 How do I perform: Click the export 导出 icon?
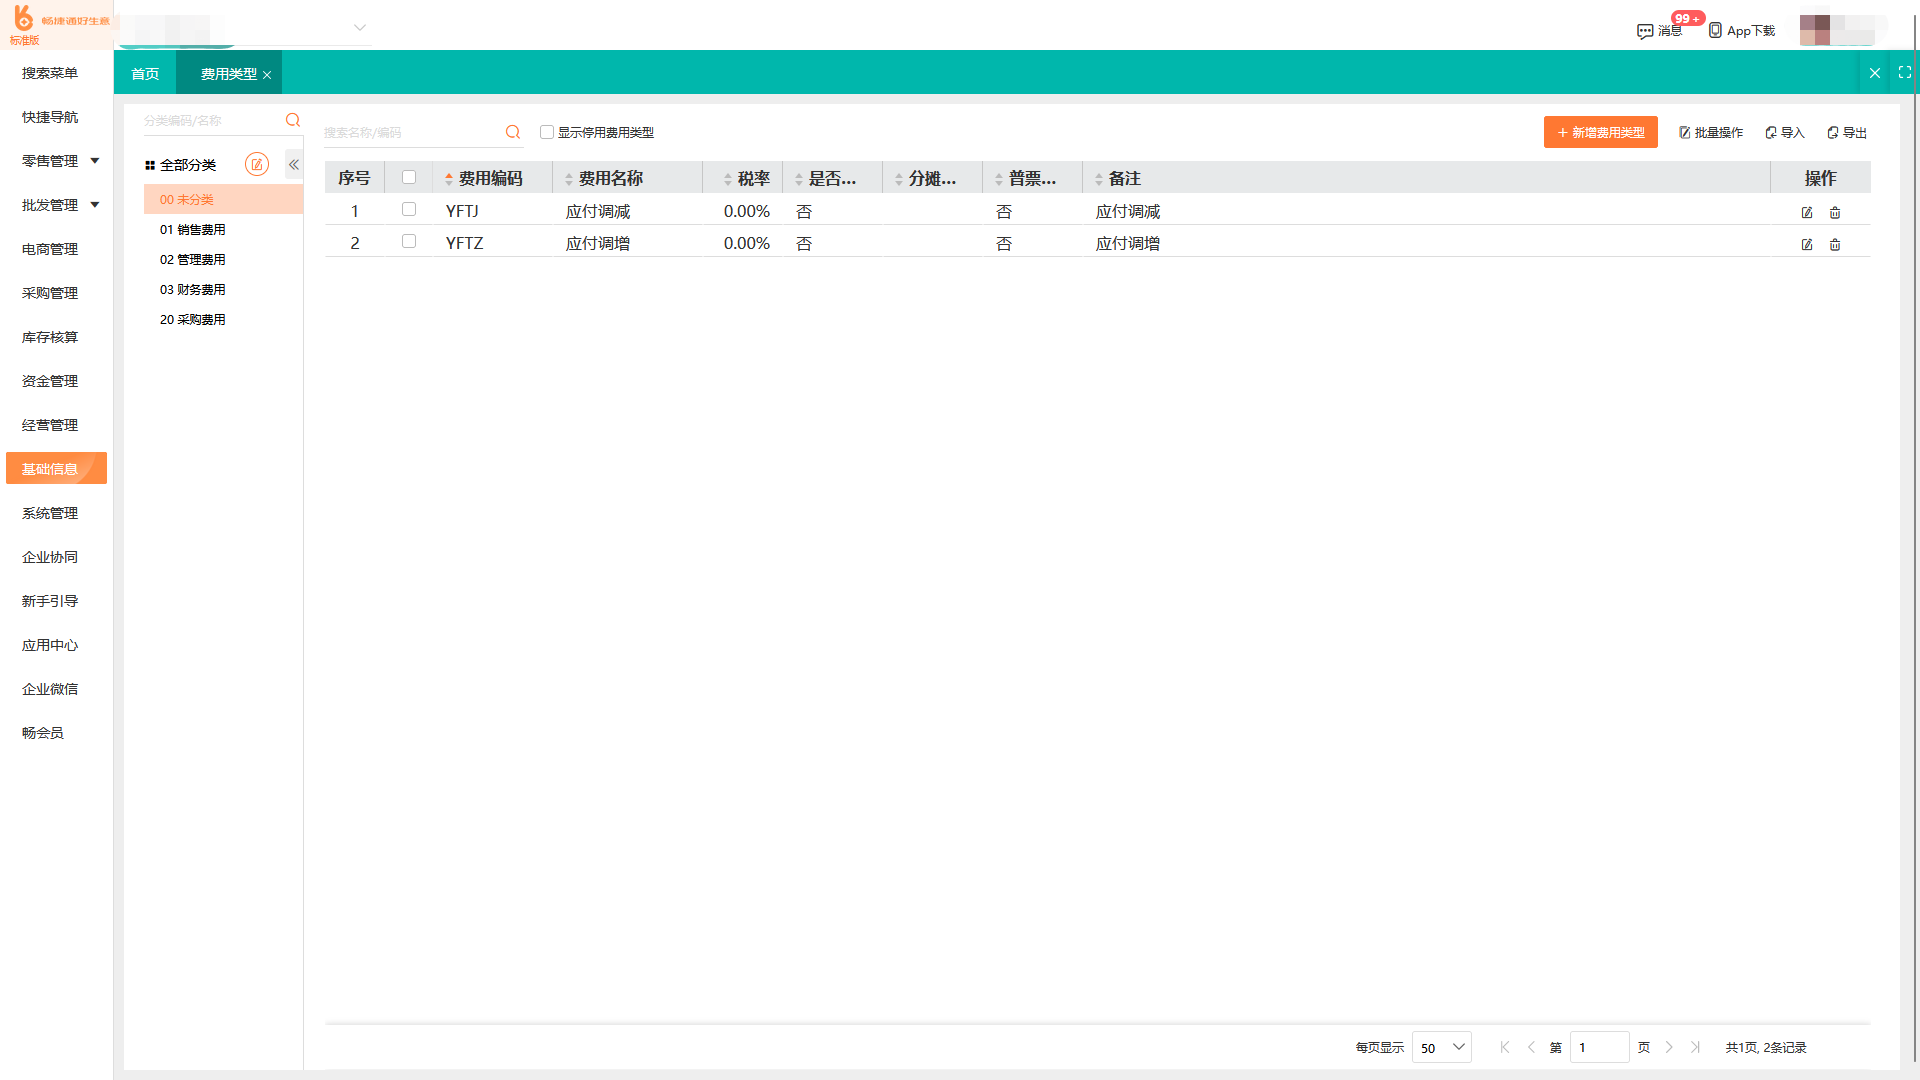pyautogui.click(x=1846, y=131)
